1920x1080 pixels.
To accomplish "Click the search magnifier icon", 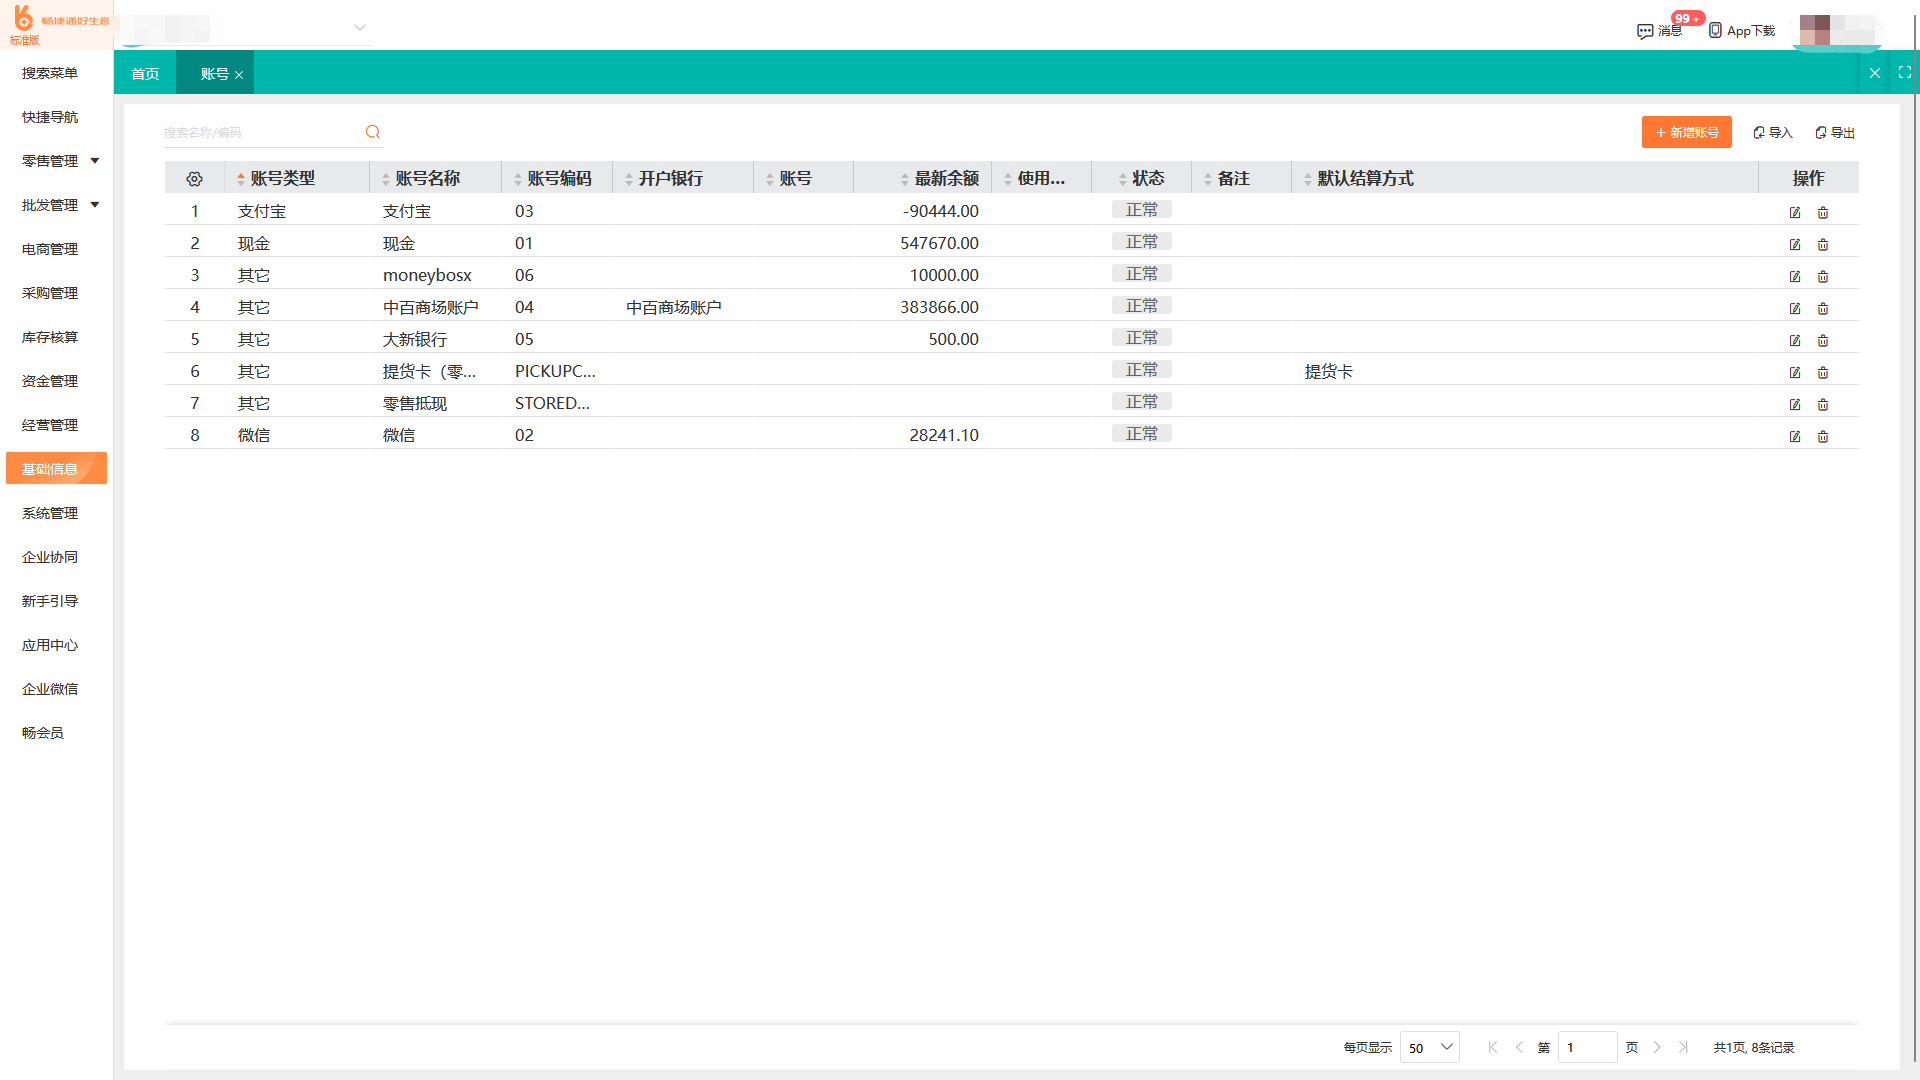I will 373,131.
